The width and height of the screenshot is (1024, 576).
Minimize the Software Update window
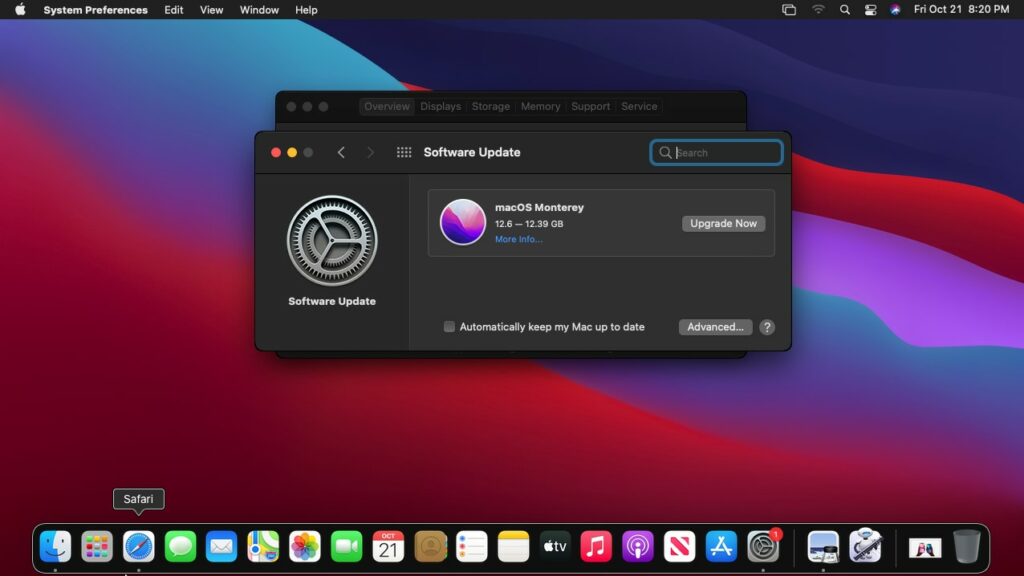[292, 152]
